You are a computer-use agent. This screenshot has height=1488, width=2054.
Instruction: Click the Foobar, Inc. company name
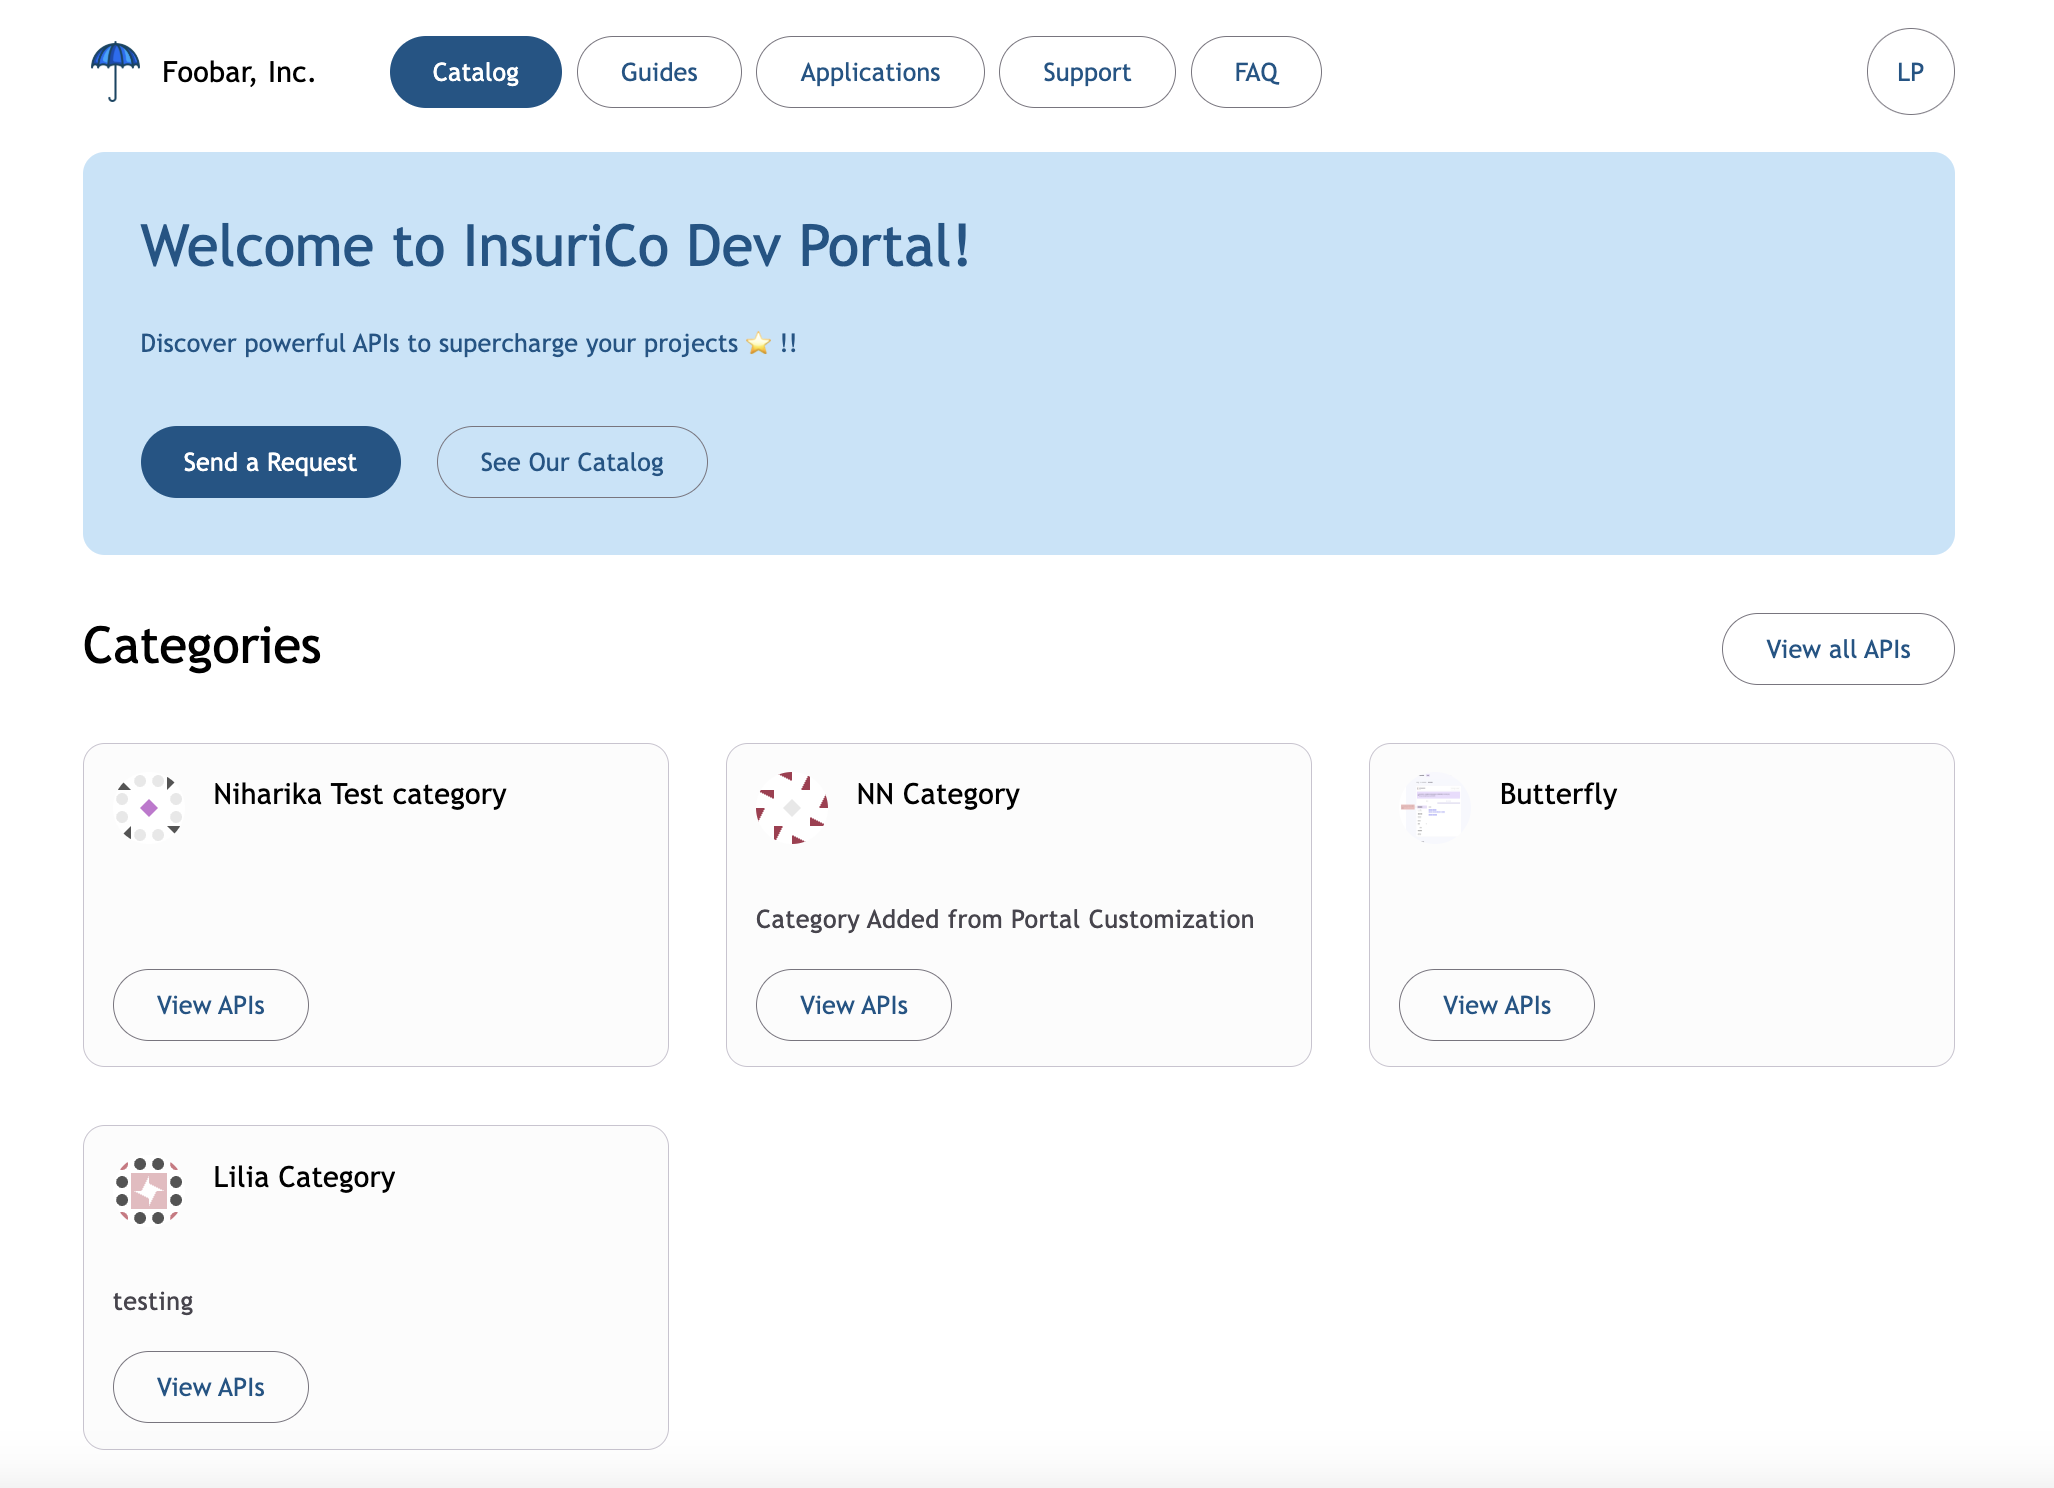click(239, 72)
